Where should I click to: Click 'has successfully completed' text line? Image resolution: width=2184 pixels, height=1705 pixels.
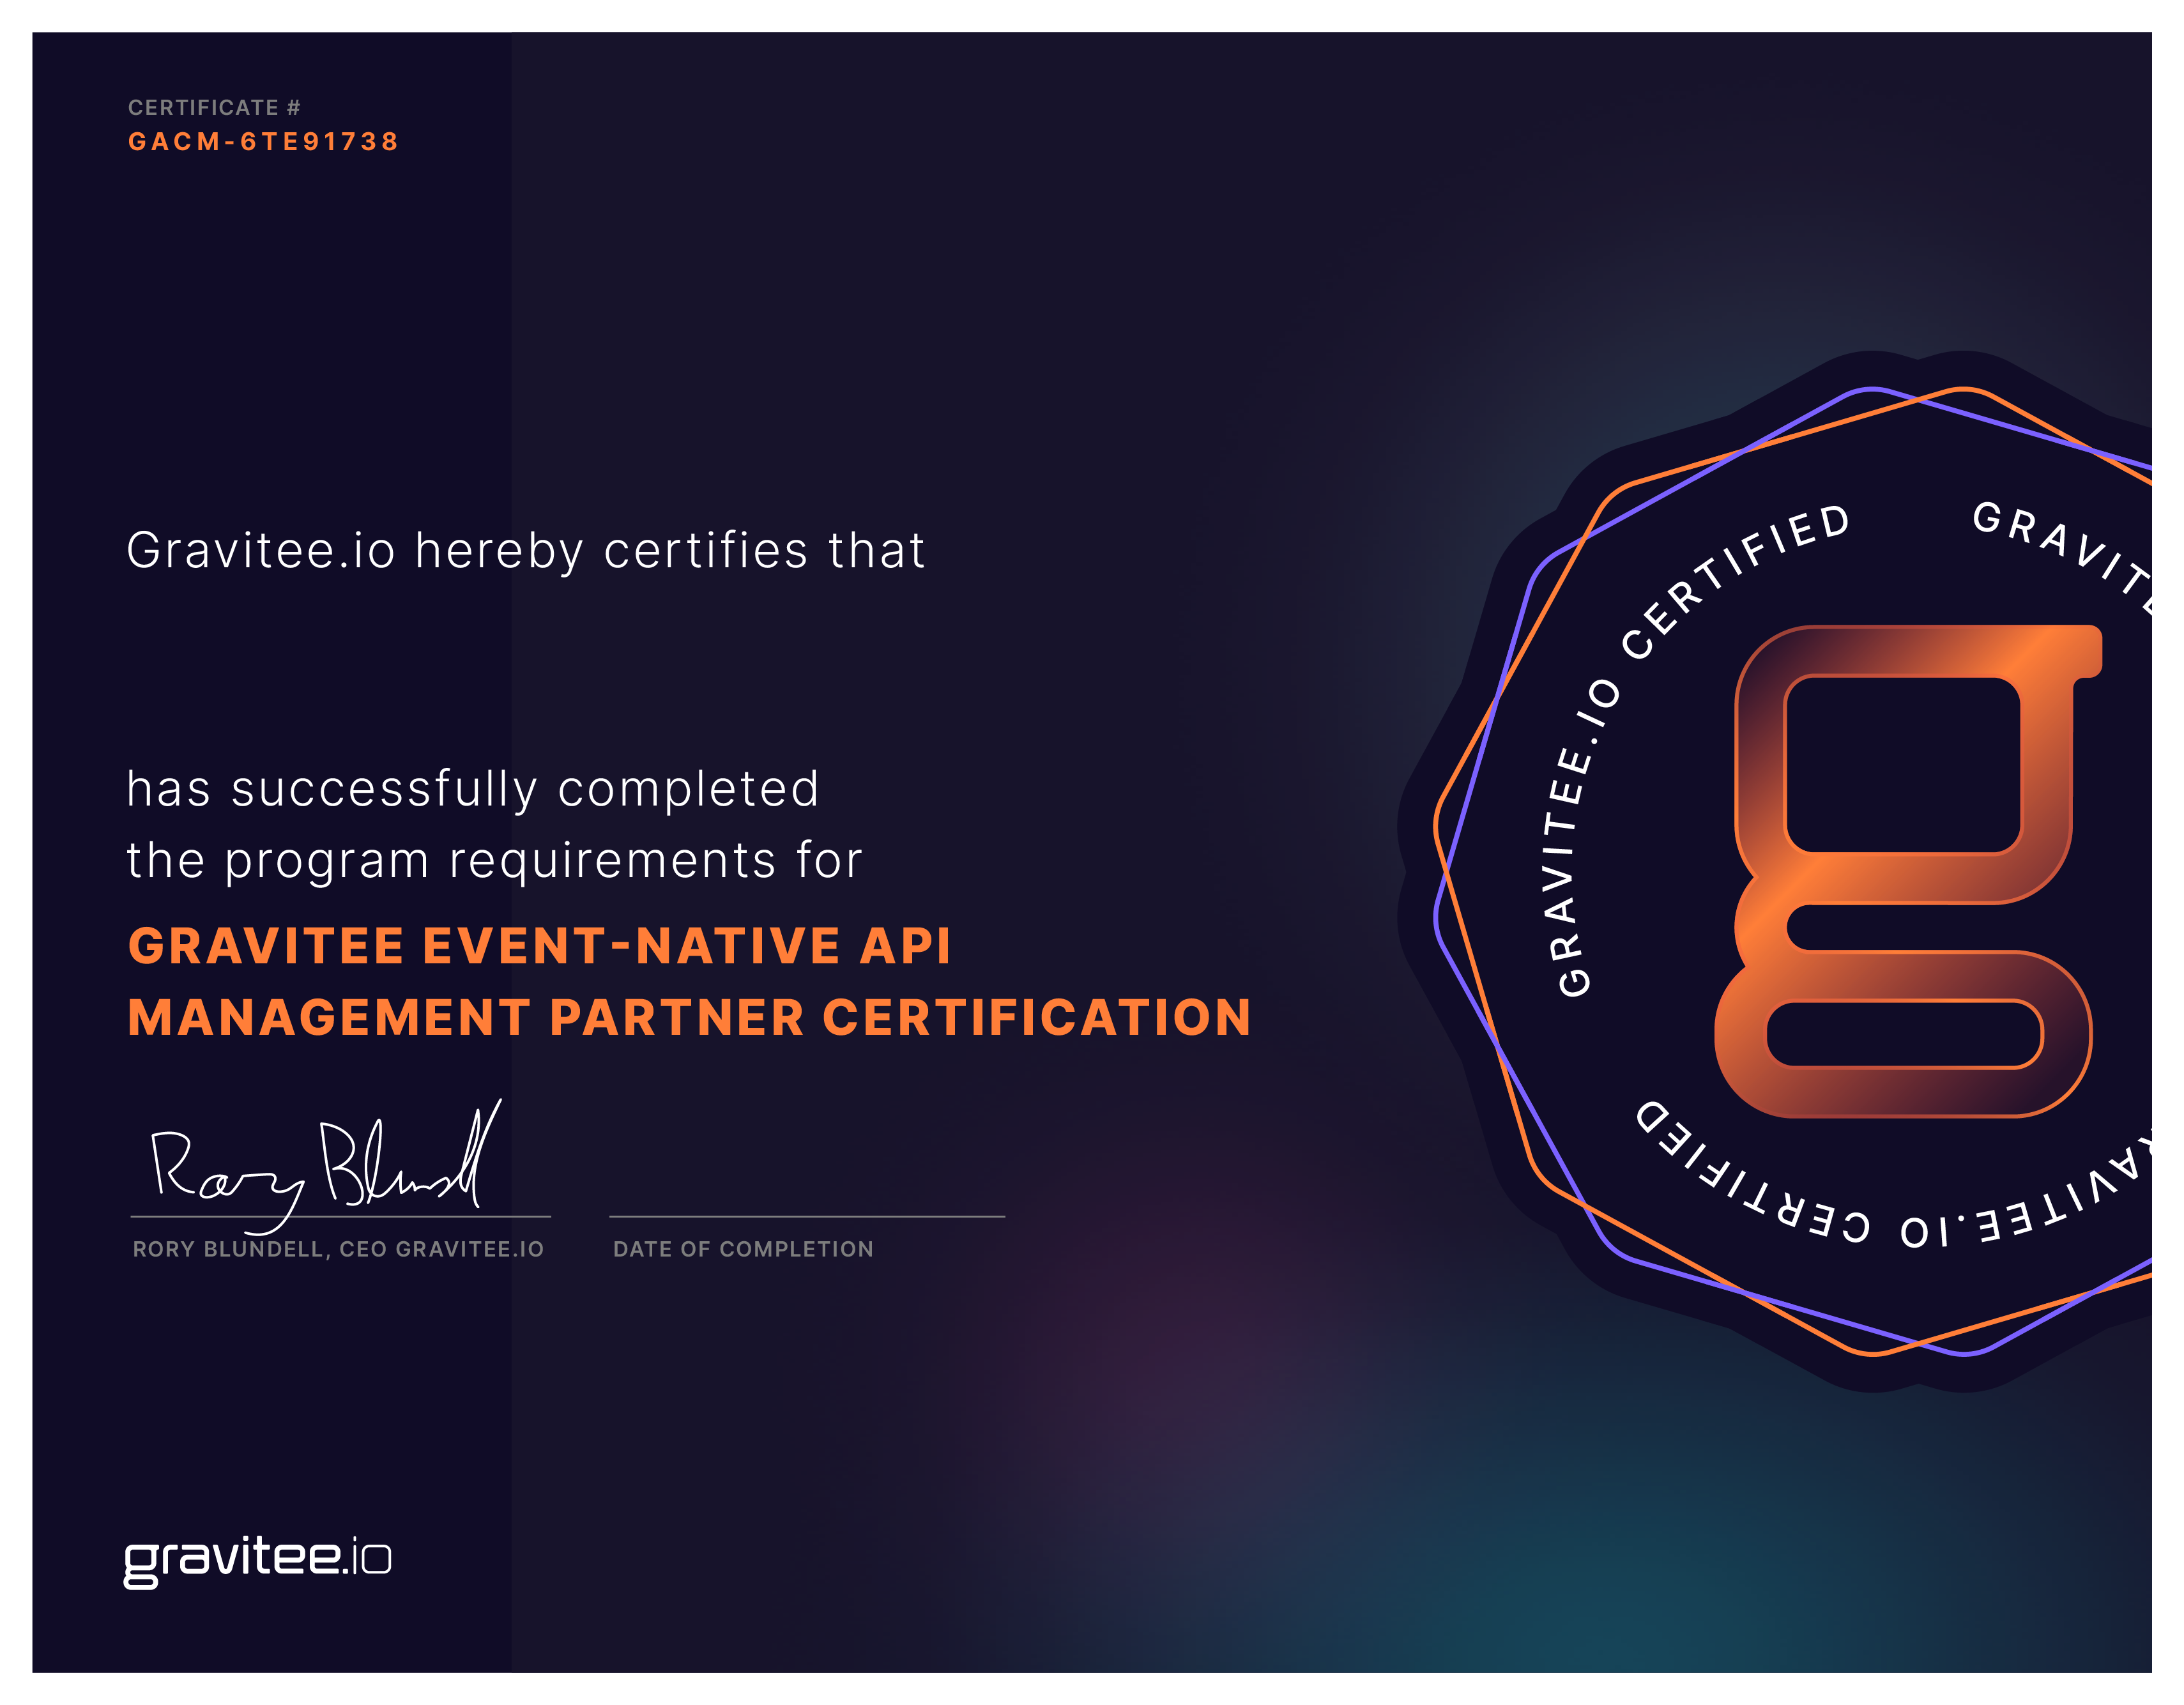click(473, 789)
